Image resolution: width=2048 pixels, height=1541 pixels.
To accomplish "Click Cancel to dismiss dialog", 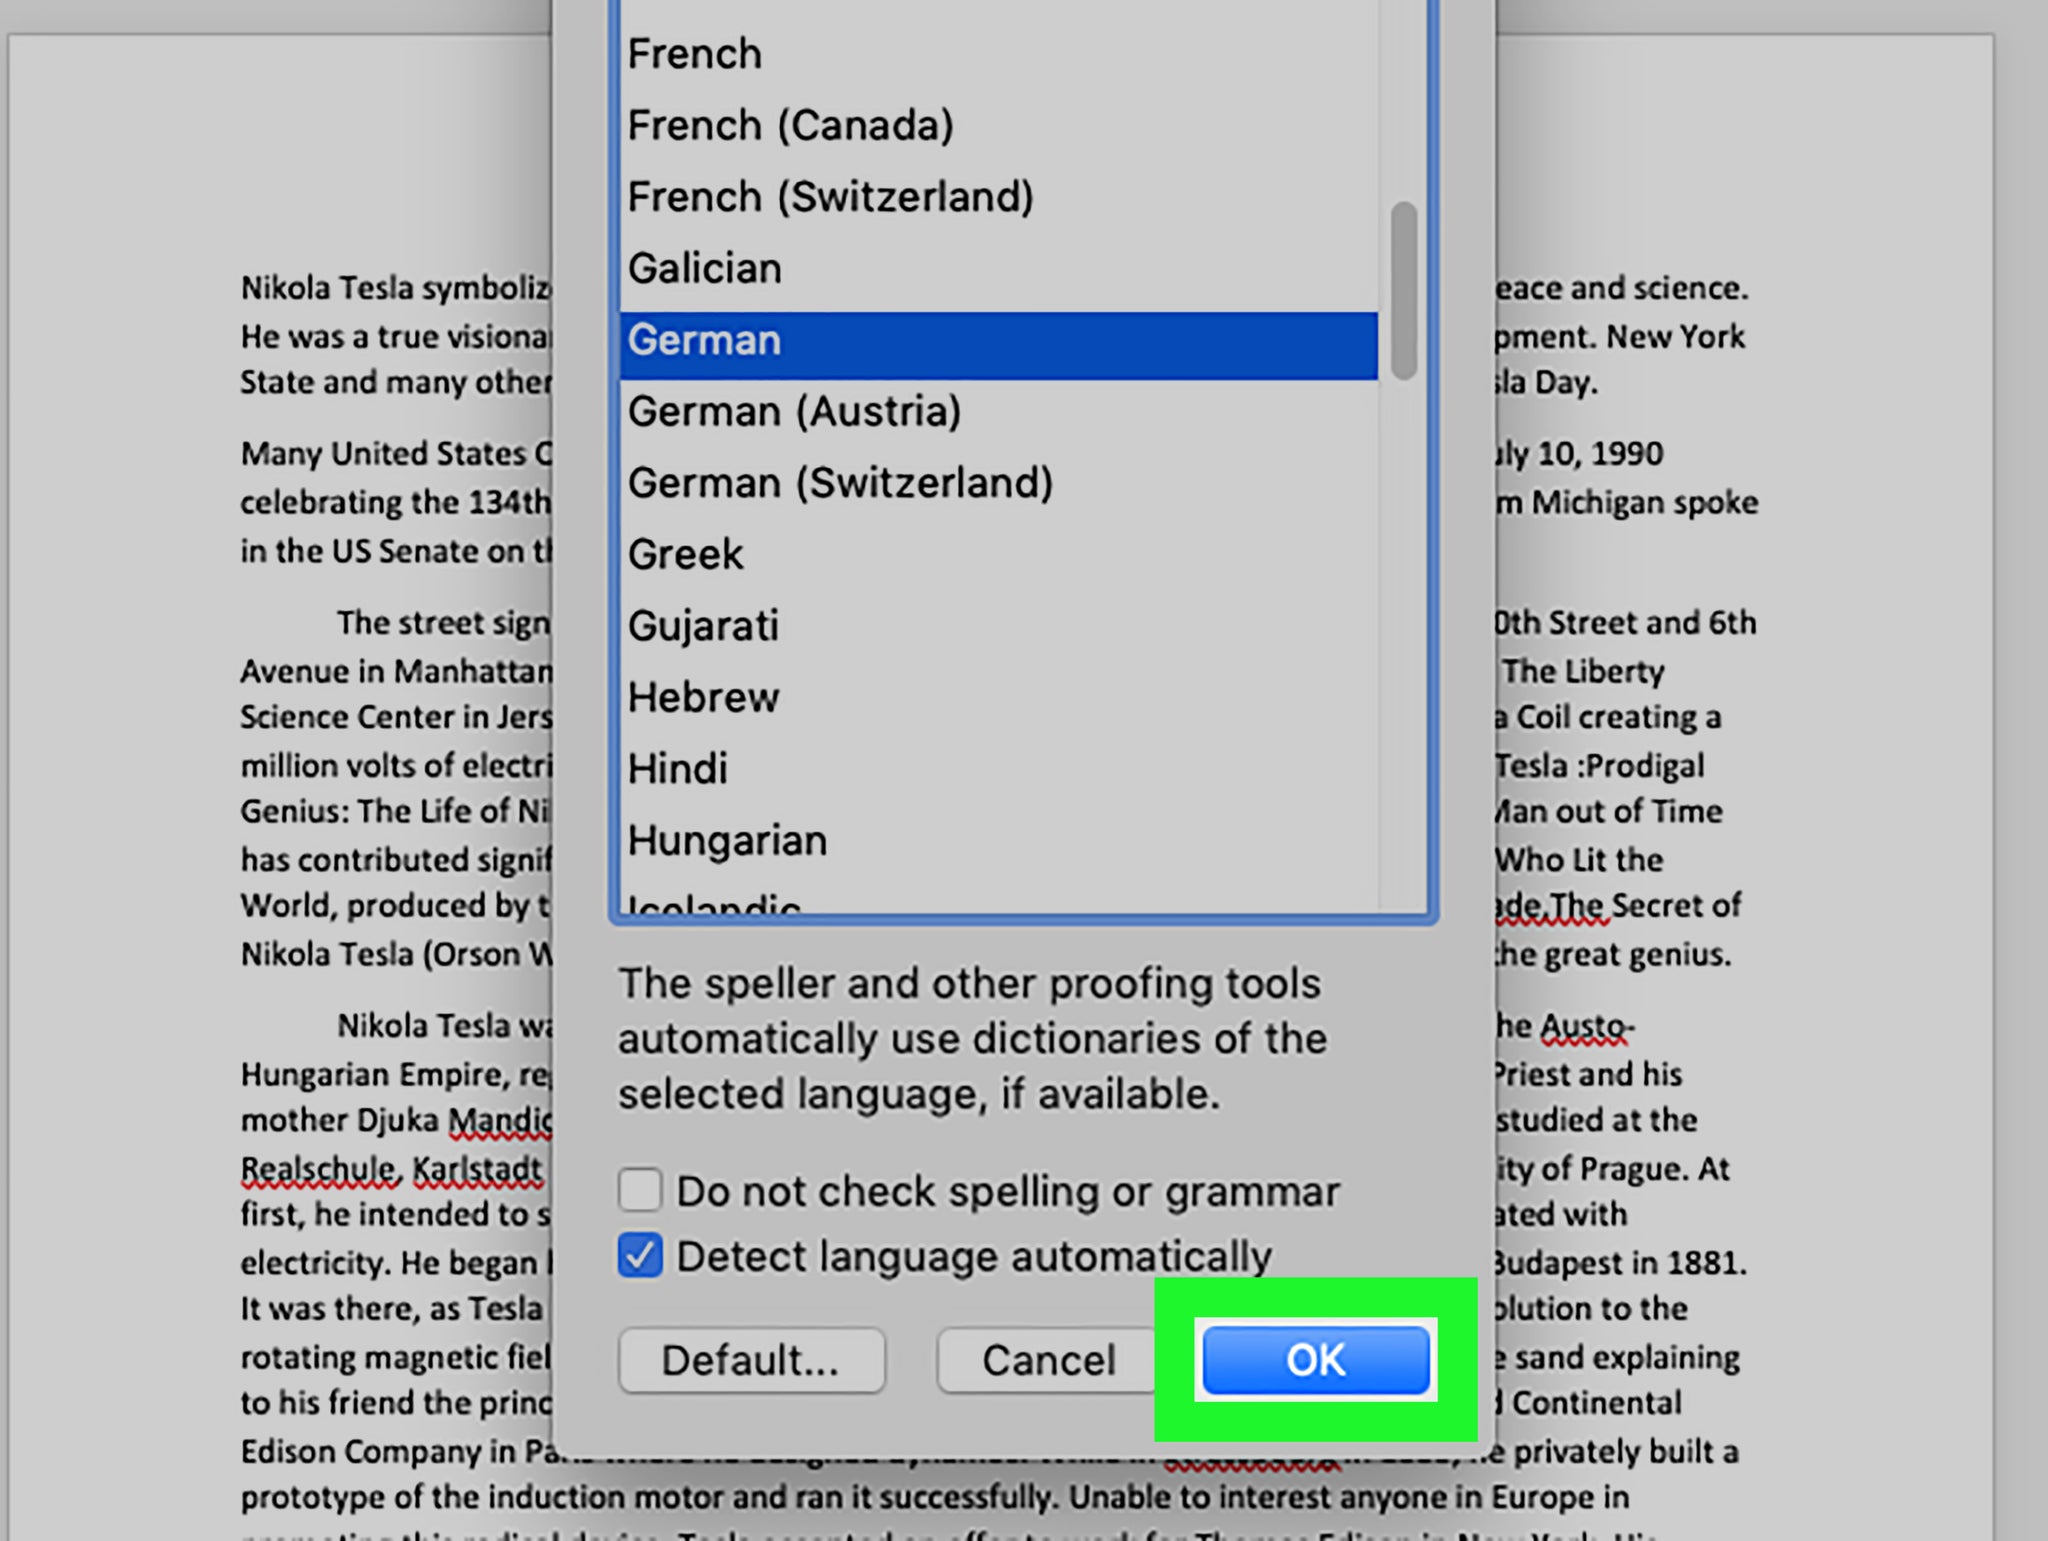I will (1049, 1358).
